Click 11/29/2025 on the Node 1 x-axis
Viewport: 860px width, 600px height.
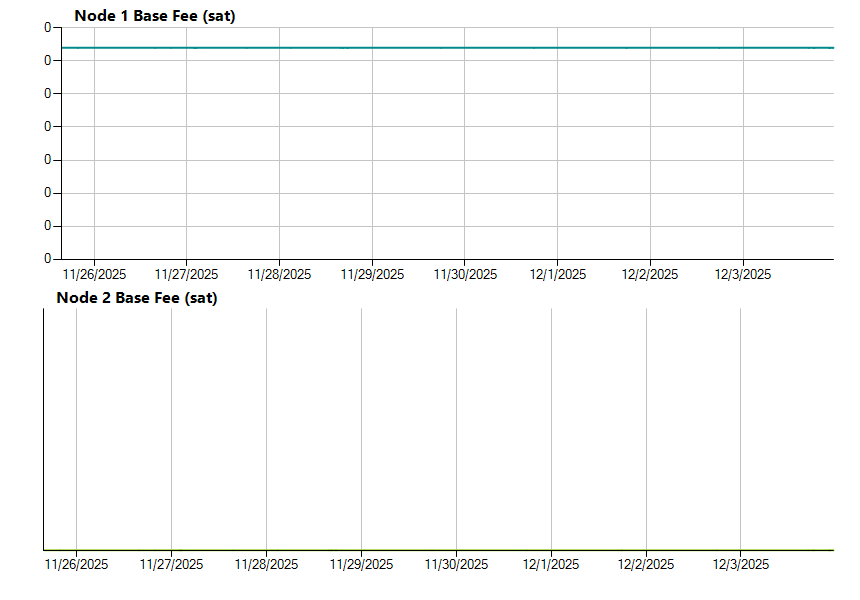click(372, 274)
